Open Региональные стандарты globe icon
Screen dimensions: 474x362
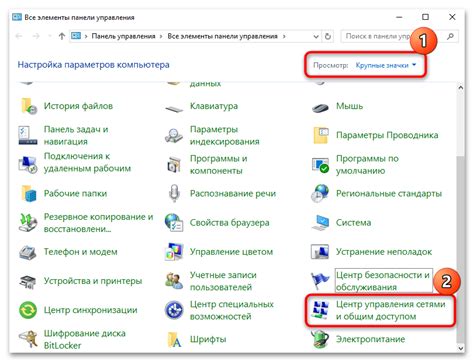320,193
